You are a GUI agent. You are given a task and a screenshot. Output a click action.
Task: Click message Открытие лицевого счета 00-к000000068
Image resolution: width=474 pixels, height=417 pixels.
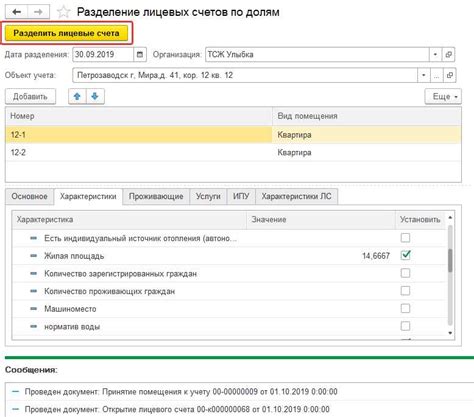click(x=177, y=409)
